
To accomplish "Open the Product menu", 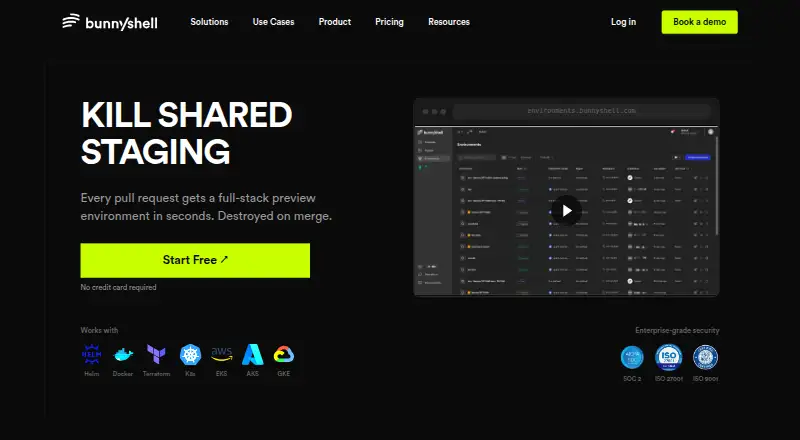I will pos(335,22).
